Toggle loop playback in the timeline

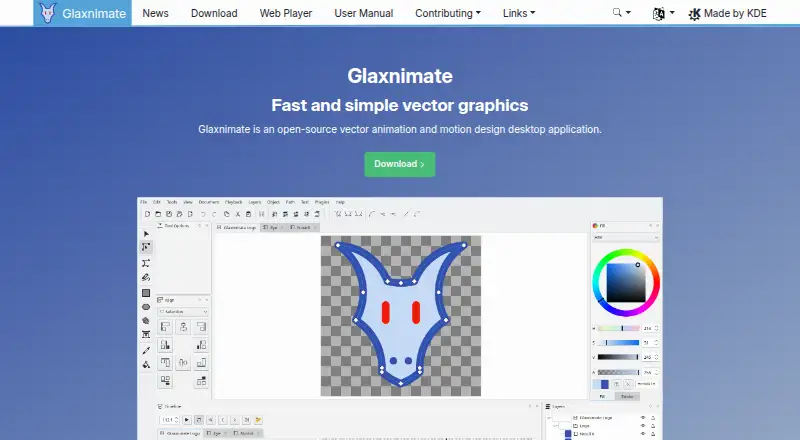(x=199, y=420)
